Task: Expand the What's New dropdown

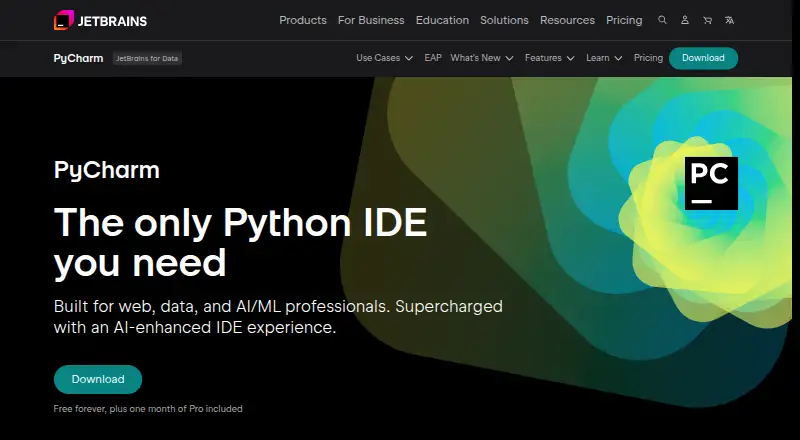Action: tap(482, 58)
